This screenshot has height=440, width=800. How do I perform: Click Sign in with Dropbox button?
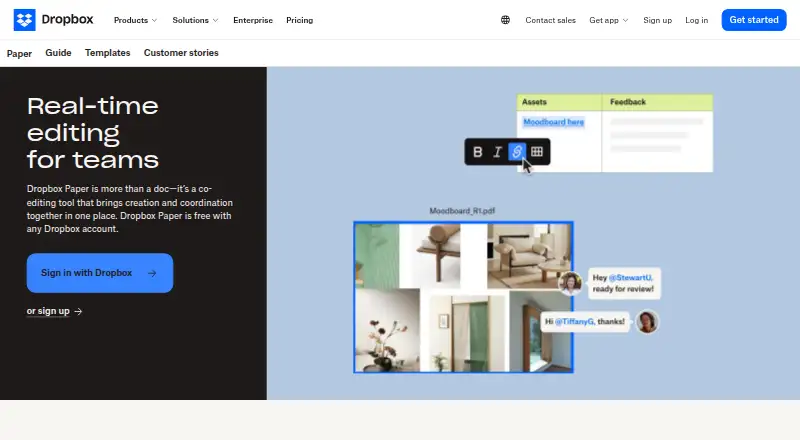tap(100, 273)
